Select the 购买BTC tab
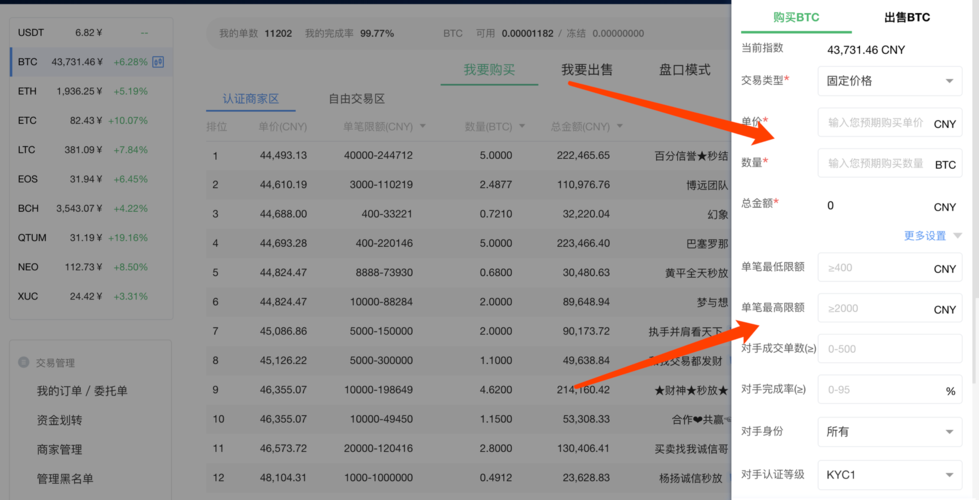 pyautogui.click(x=796, y=18)
